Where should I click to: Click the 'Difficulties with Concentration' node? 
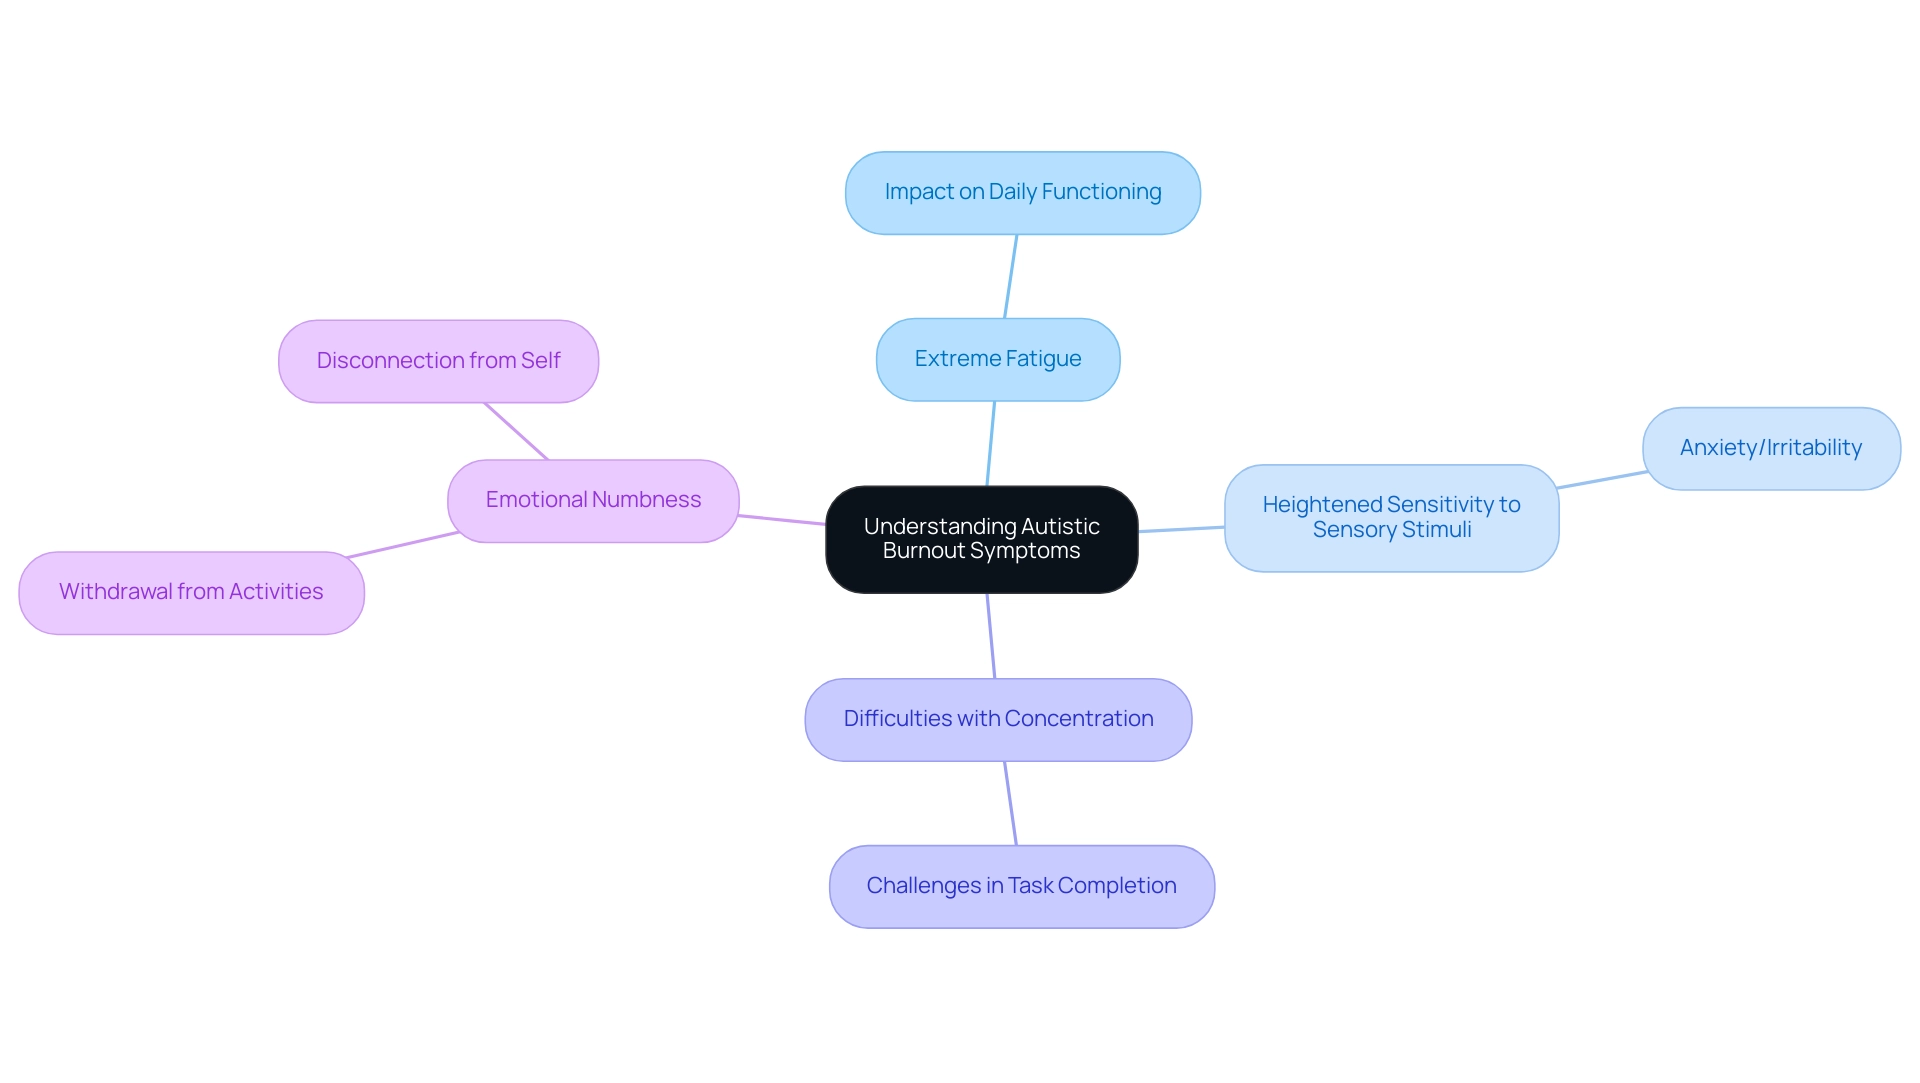click(996, 718)
